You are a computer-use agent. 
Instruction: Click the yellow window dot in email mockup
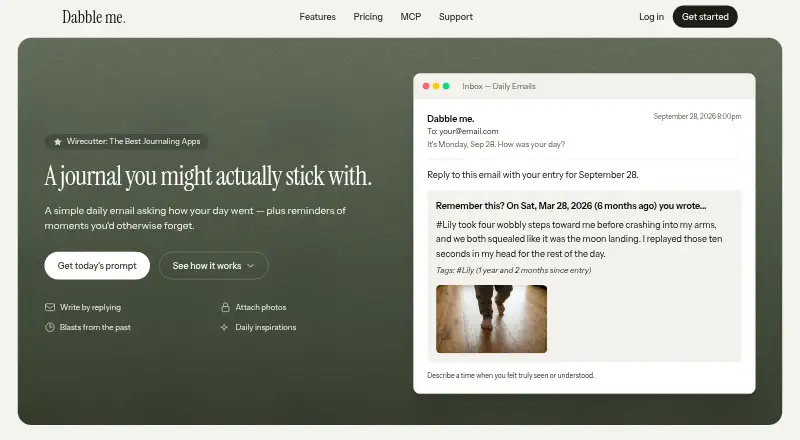pos(436,86)
